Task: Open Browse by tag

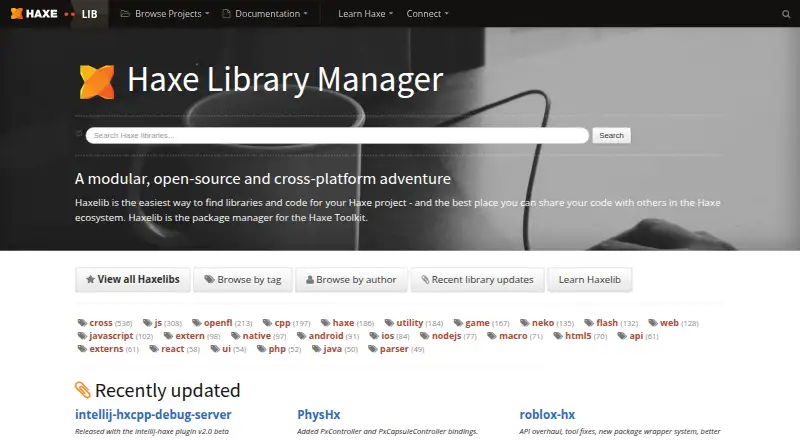Action: pos(243,279)
